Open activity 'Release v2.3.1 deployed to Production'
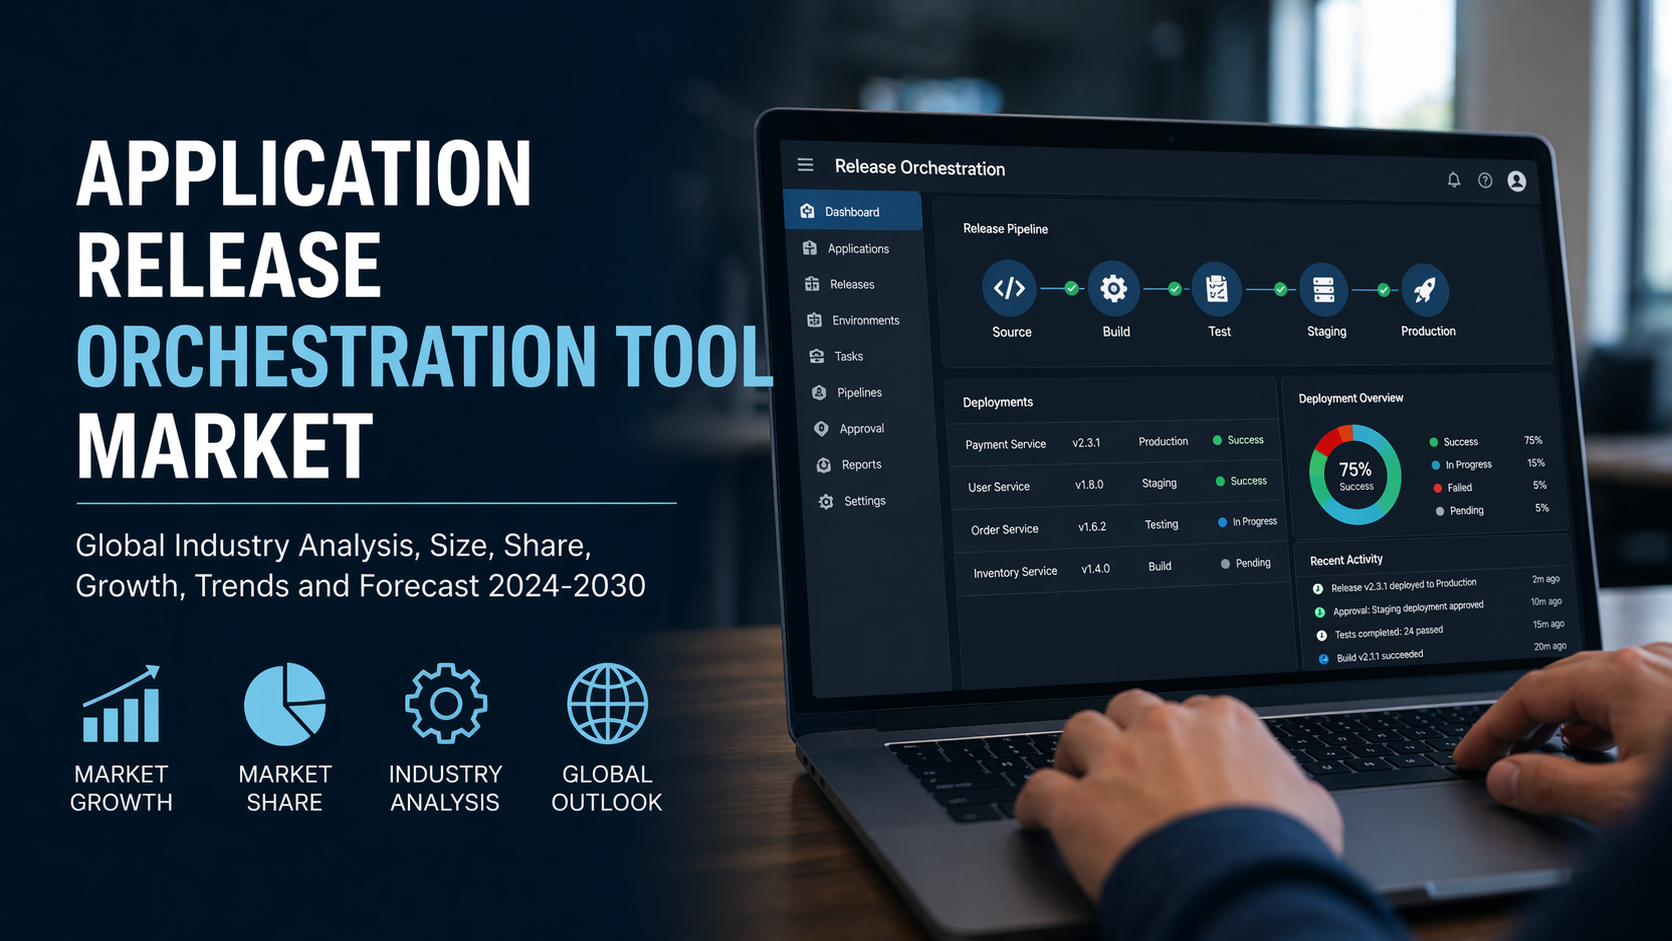 pos(1403,585)
